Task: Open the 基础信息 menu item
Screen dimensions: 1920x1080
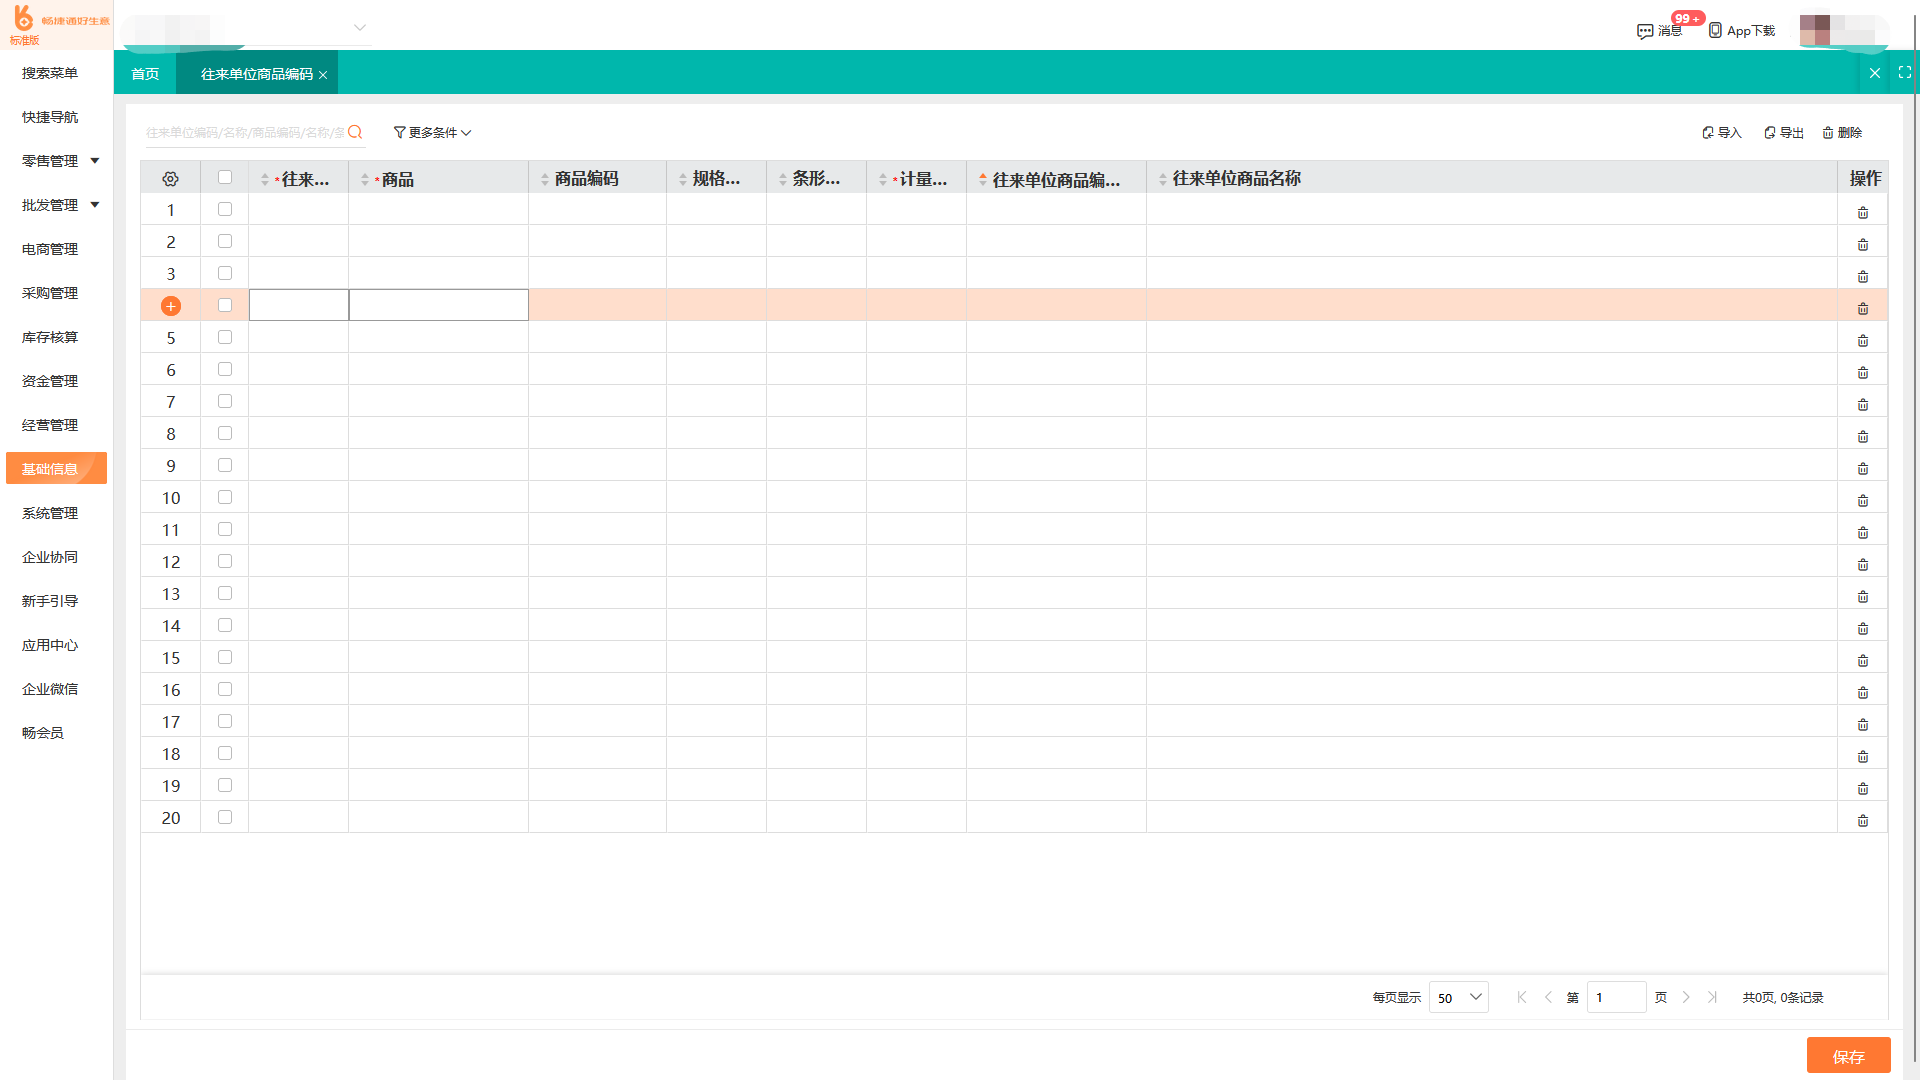Action: pos(50,468)
